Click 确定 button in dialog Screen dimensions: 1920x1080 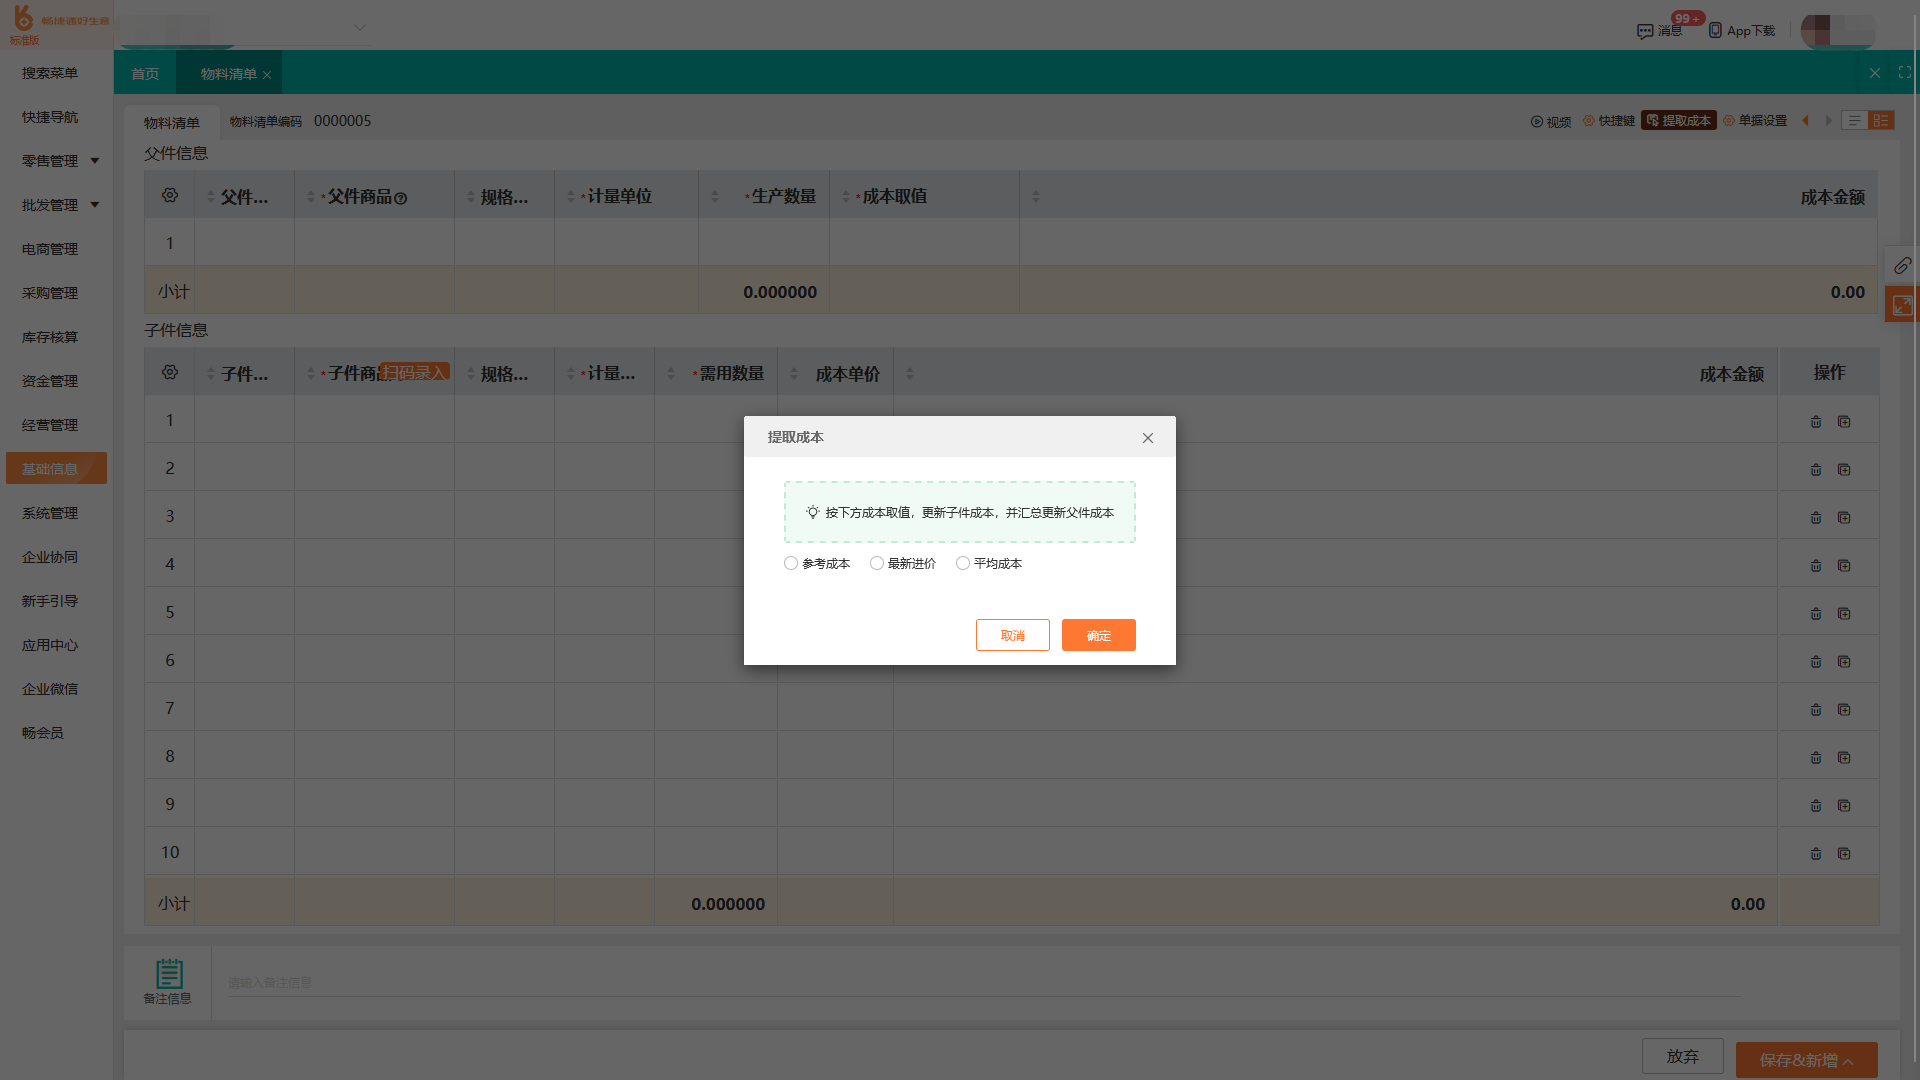1098,634
